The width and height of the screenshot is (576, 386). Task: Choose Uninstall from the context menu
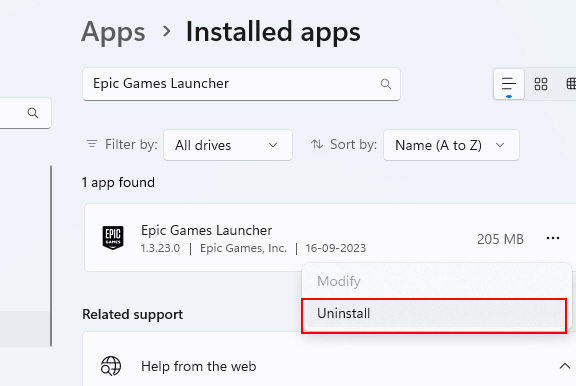point(434,314)
